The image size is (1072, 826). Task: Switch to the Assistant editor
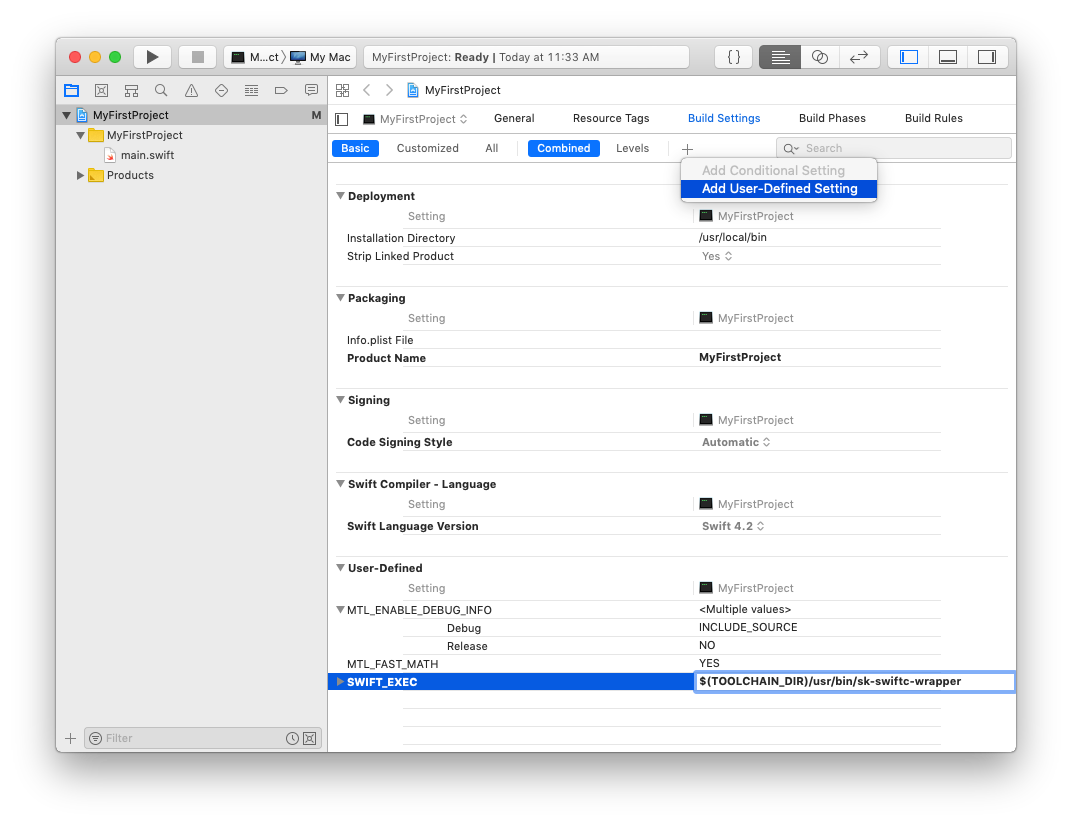click(819, 57)
